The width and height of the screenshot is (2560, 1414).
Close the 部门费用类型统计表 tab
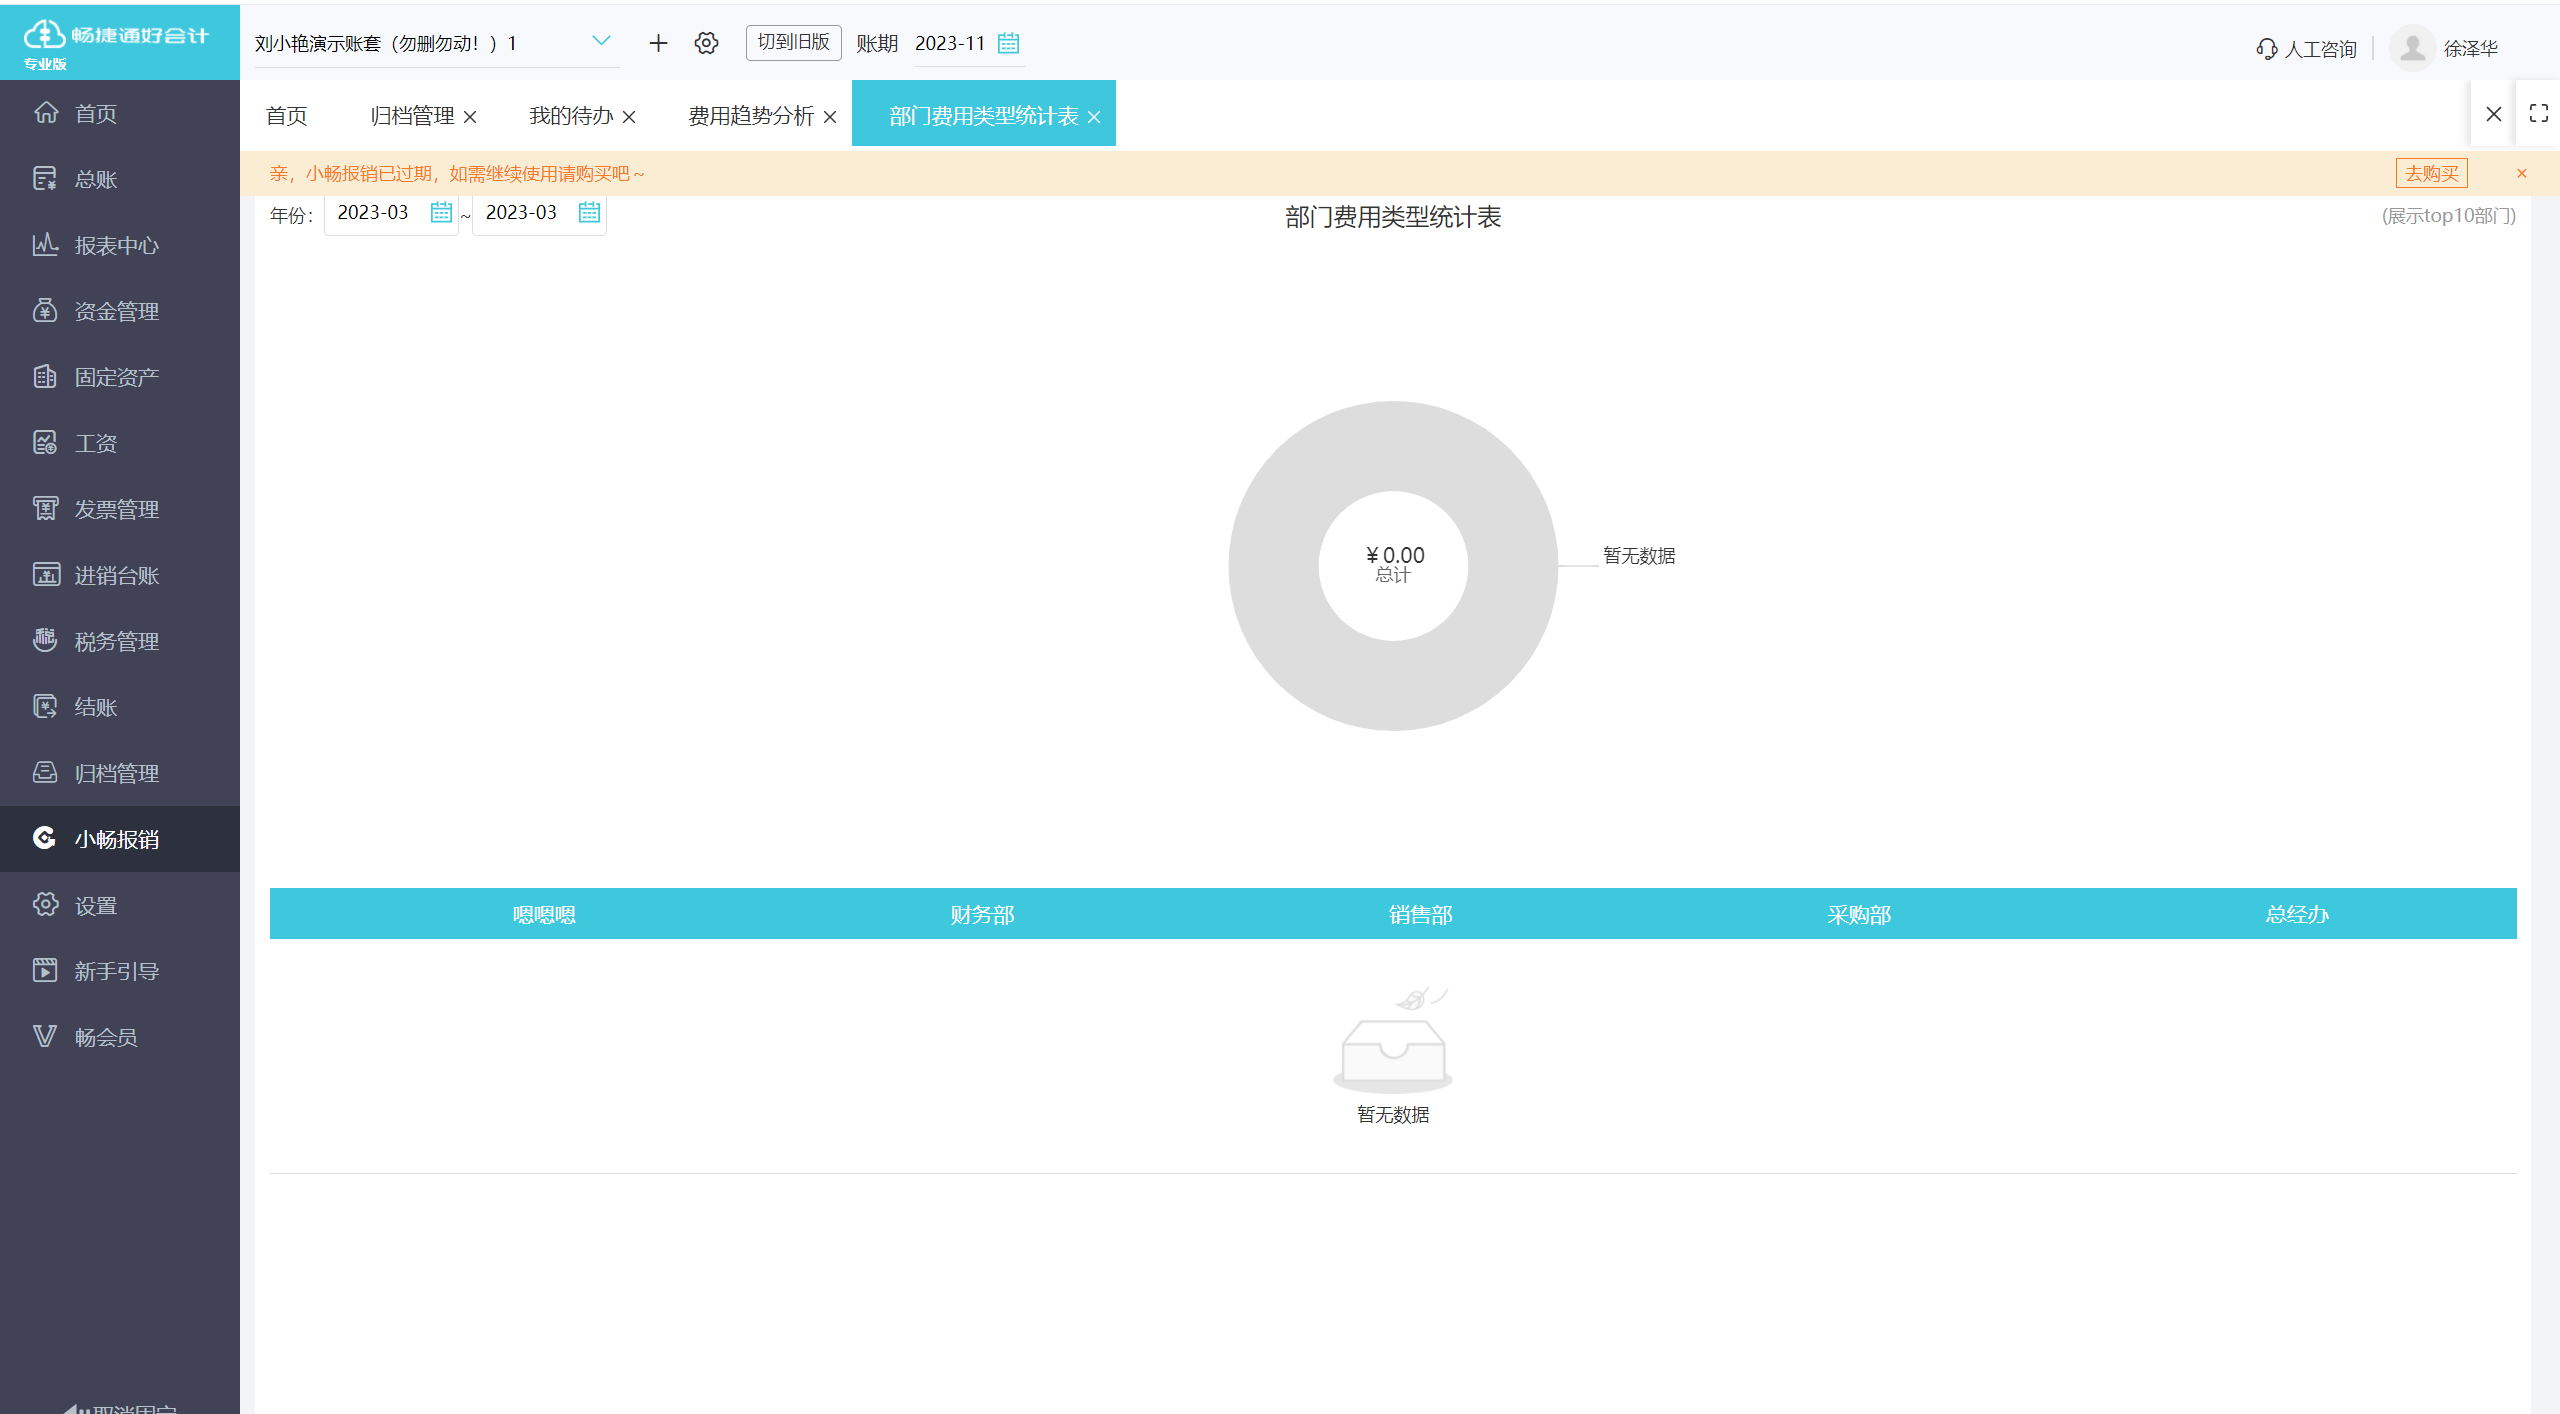[x=1093, y=115]
